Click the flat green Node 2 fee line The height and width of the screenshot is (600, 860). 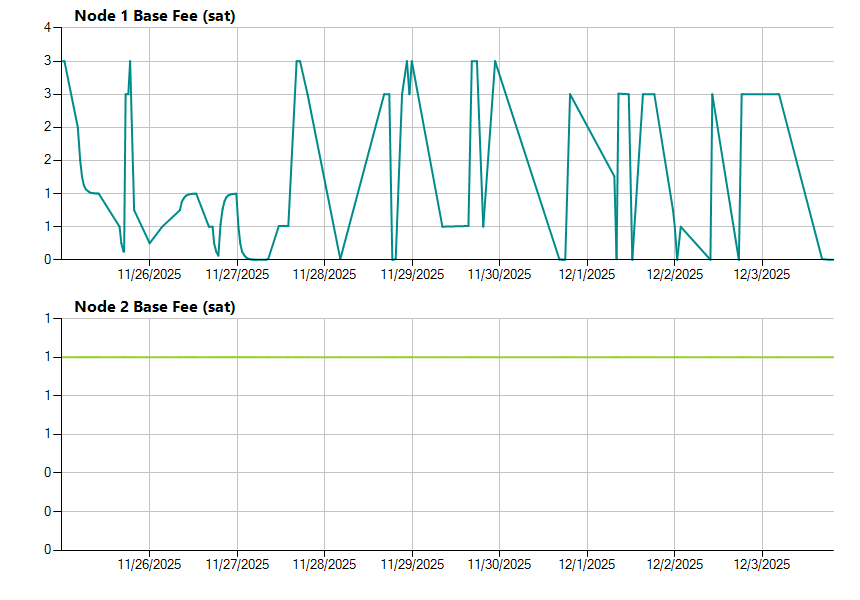(450, 357)
